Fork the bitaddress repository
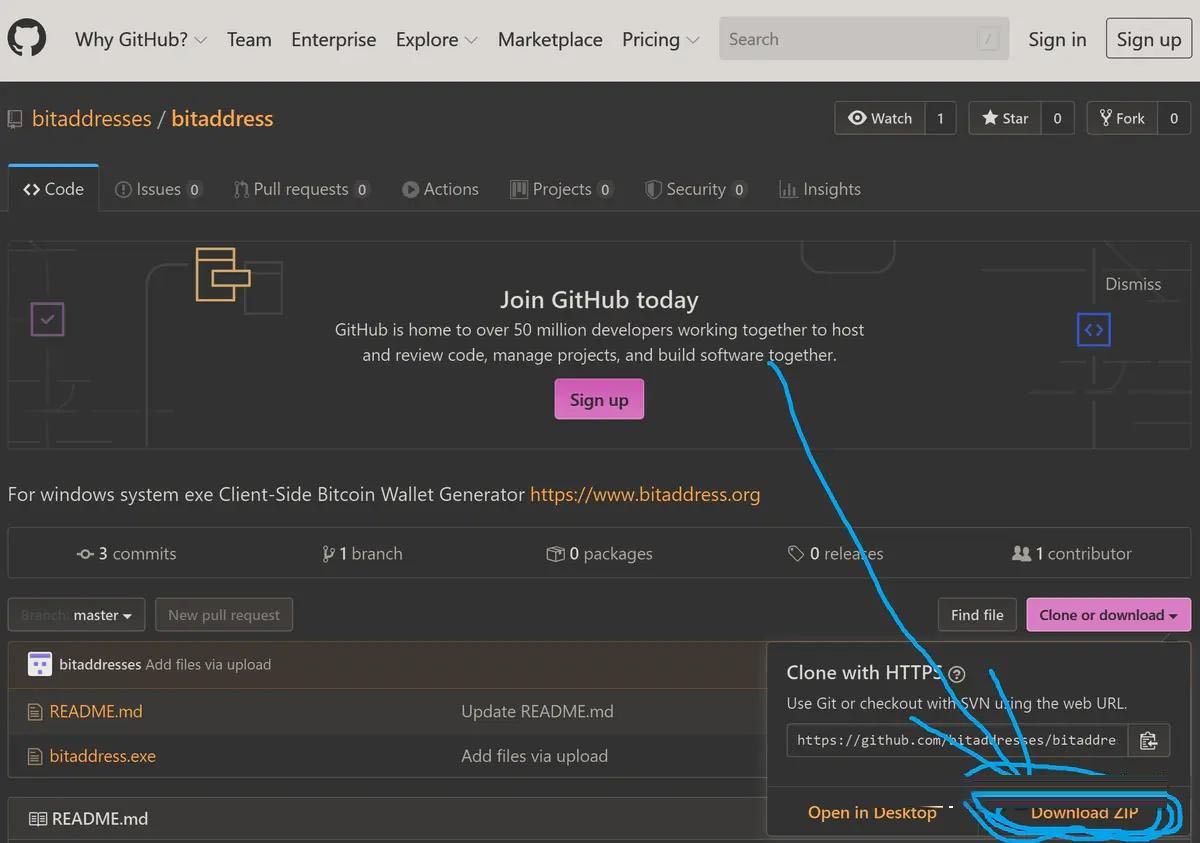The height and width of the screenshot is (843, 1200). 1122,118
